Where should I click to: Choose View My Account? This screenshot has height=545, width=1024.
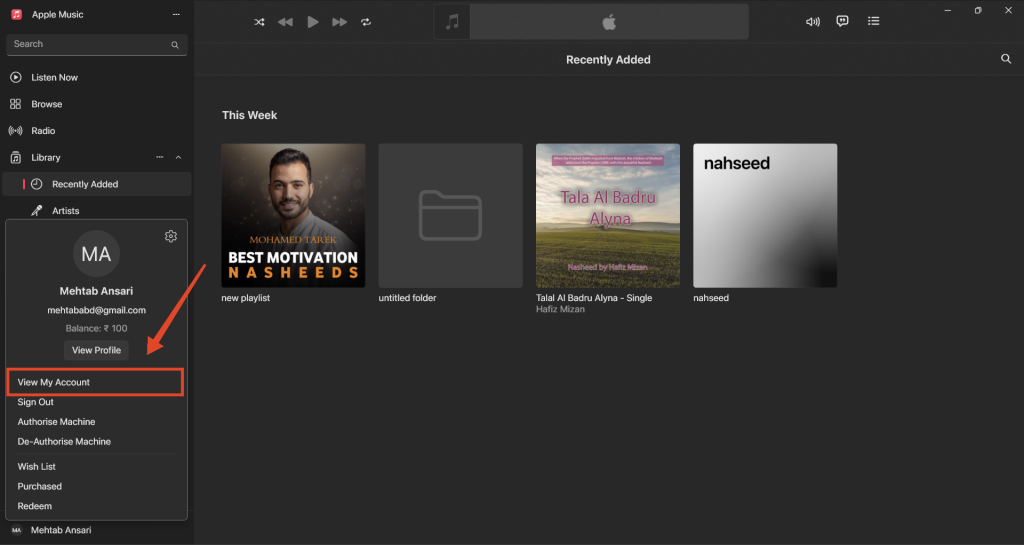[95, 382]
